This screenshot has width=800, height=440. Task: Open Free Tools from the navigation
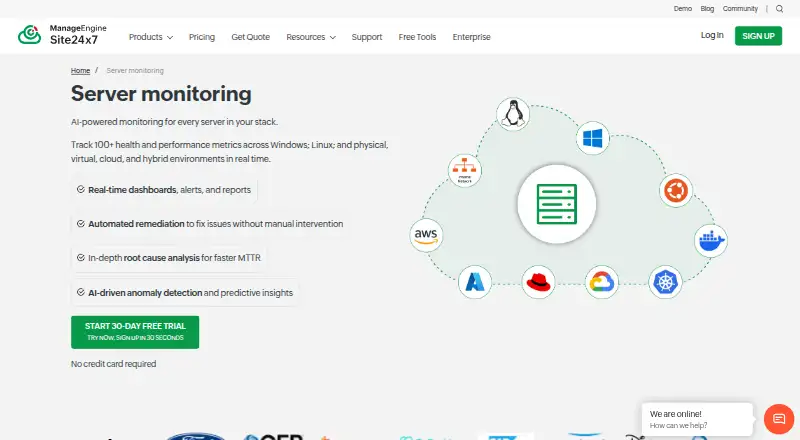tap(417, 37)
